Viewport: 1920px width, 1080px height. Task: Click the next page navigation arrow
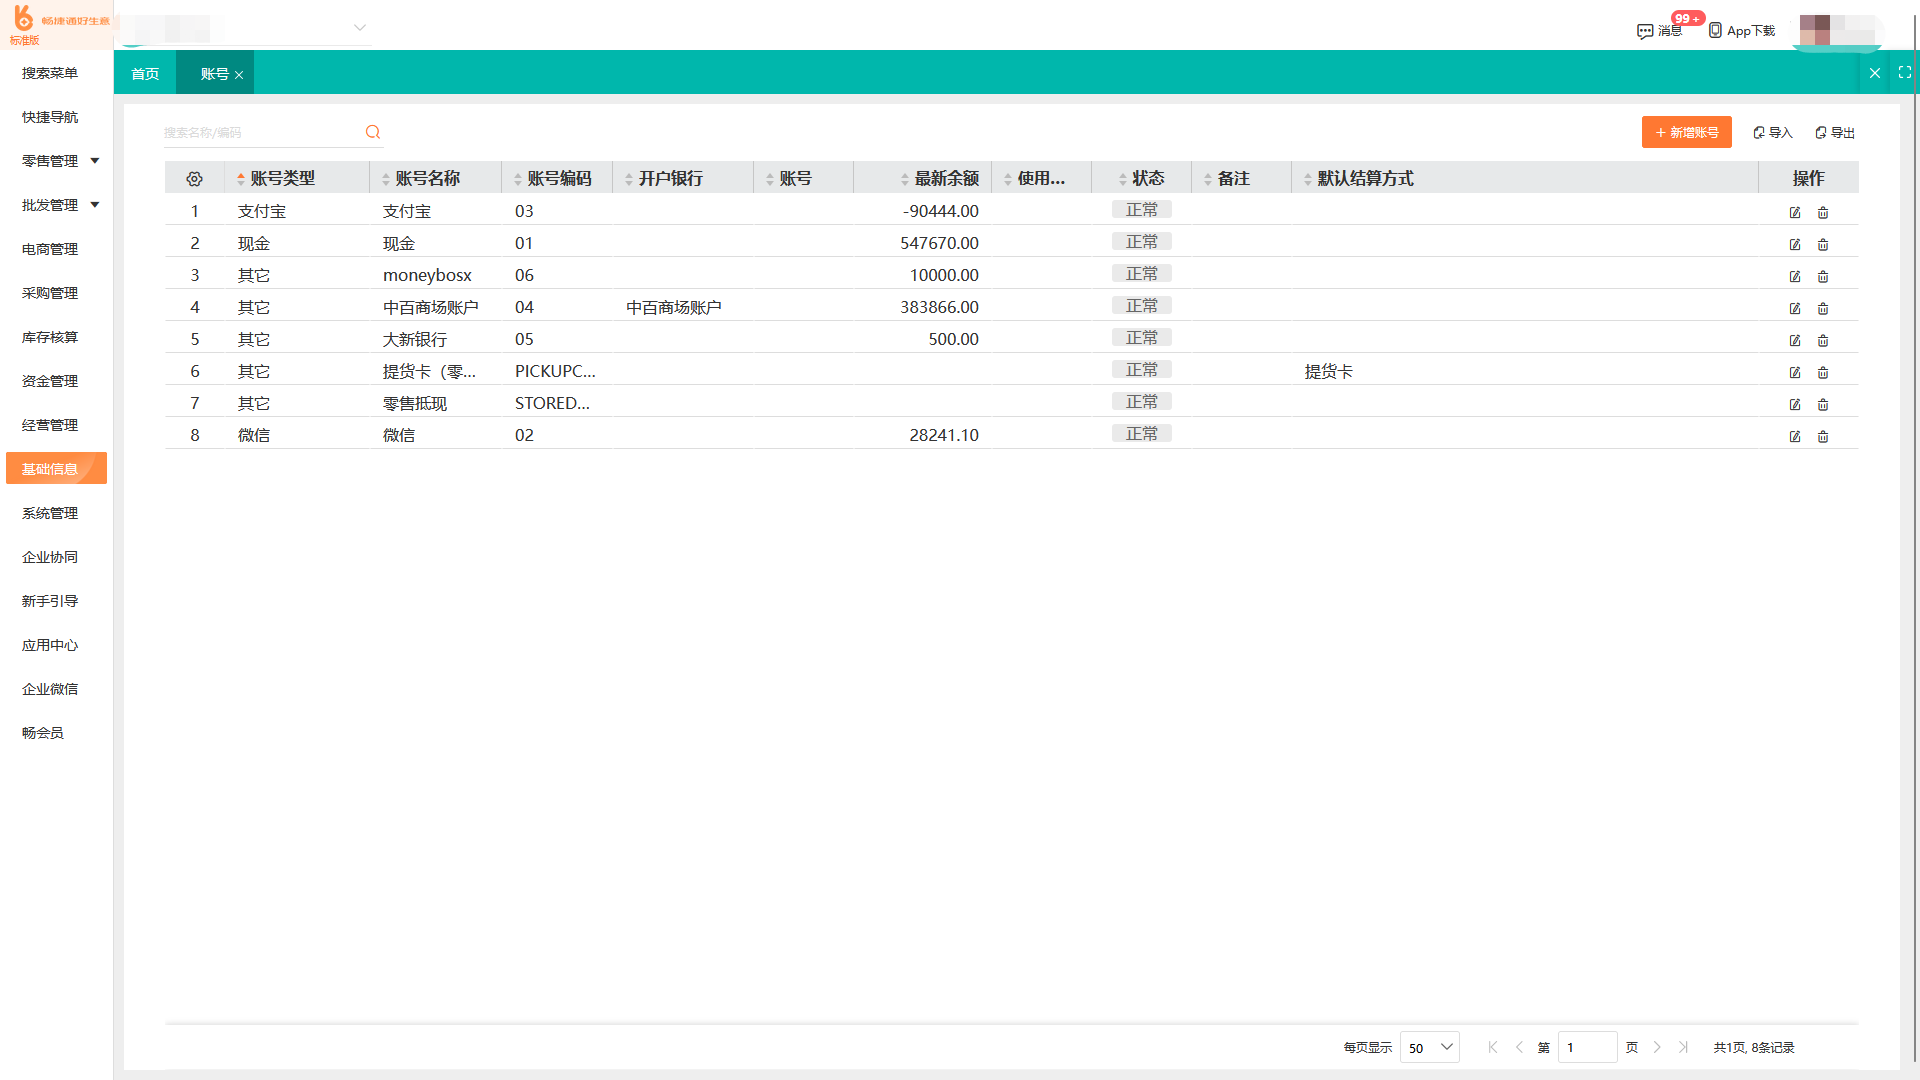click(1658, 1047)
